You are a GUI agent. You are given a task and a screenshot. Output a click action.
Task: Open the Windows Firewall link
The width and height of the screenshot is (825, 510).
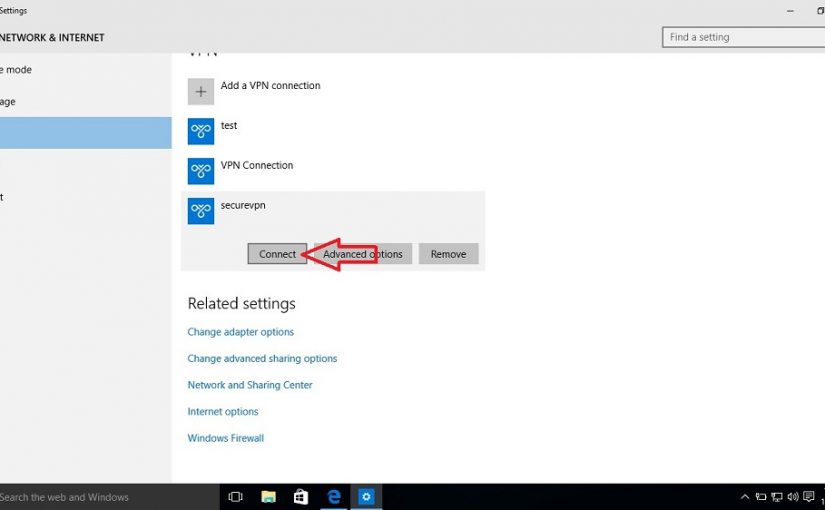(x=225, y=438)
